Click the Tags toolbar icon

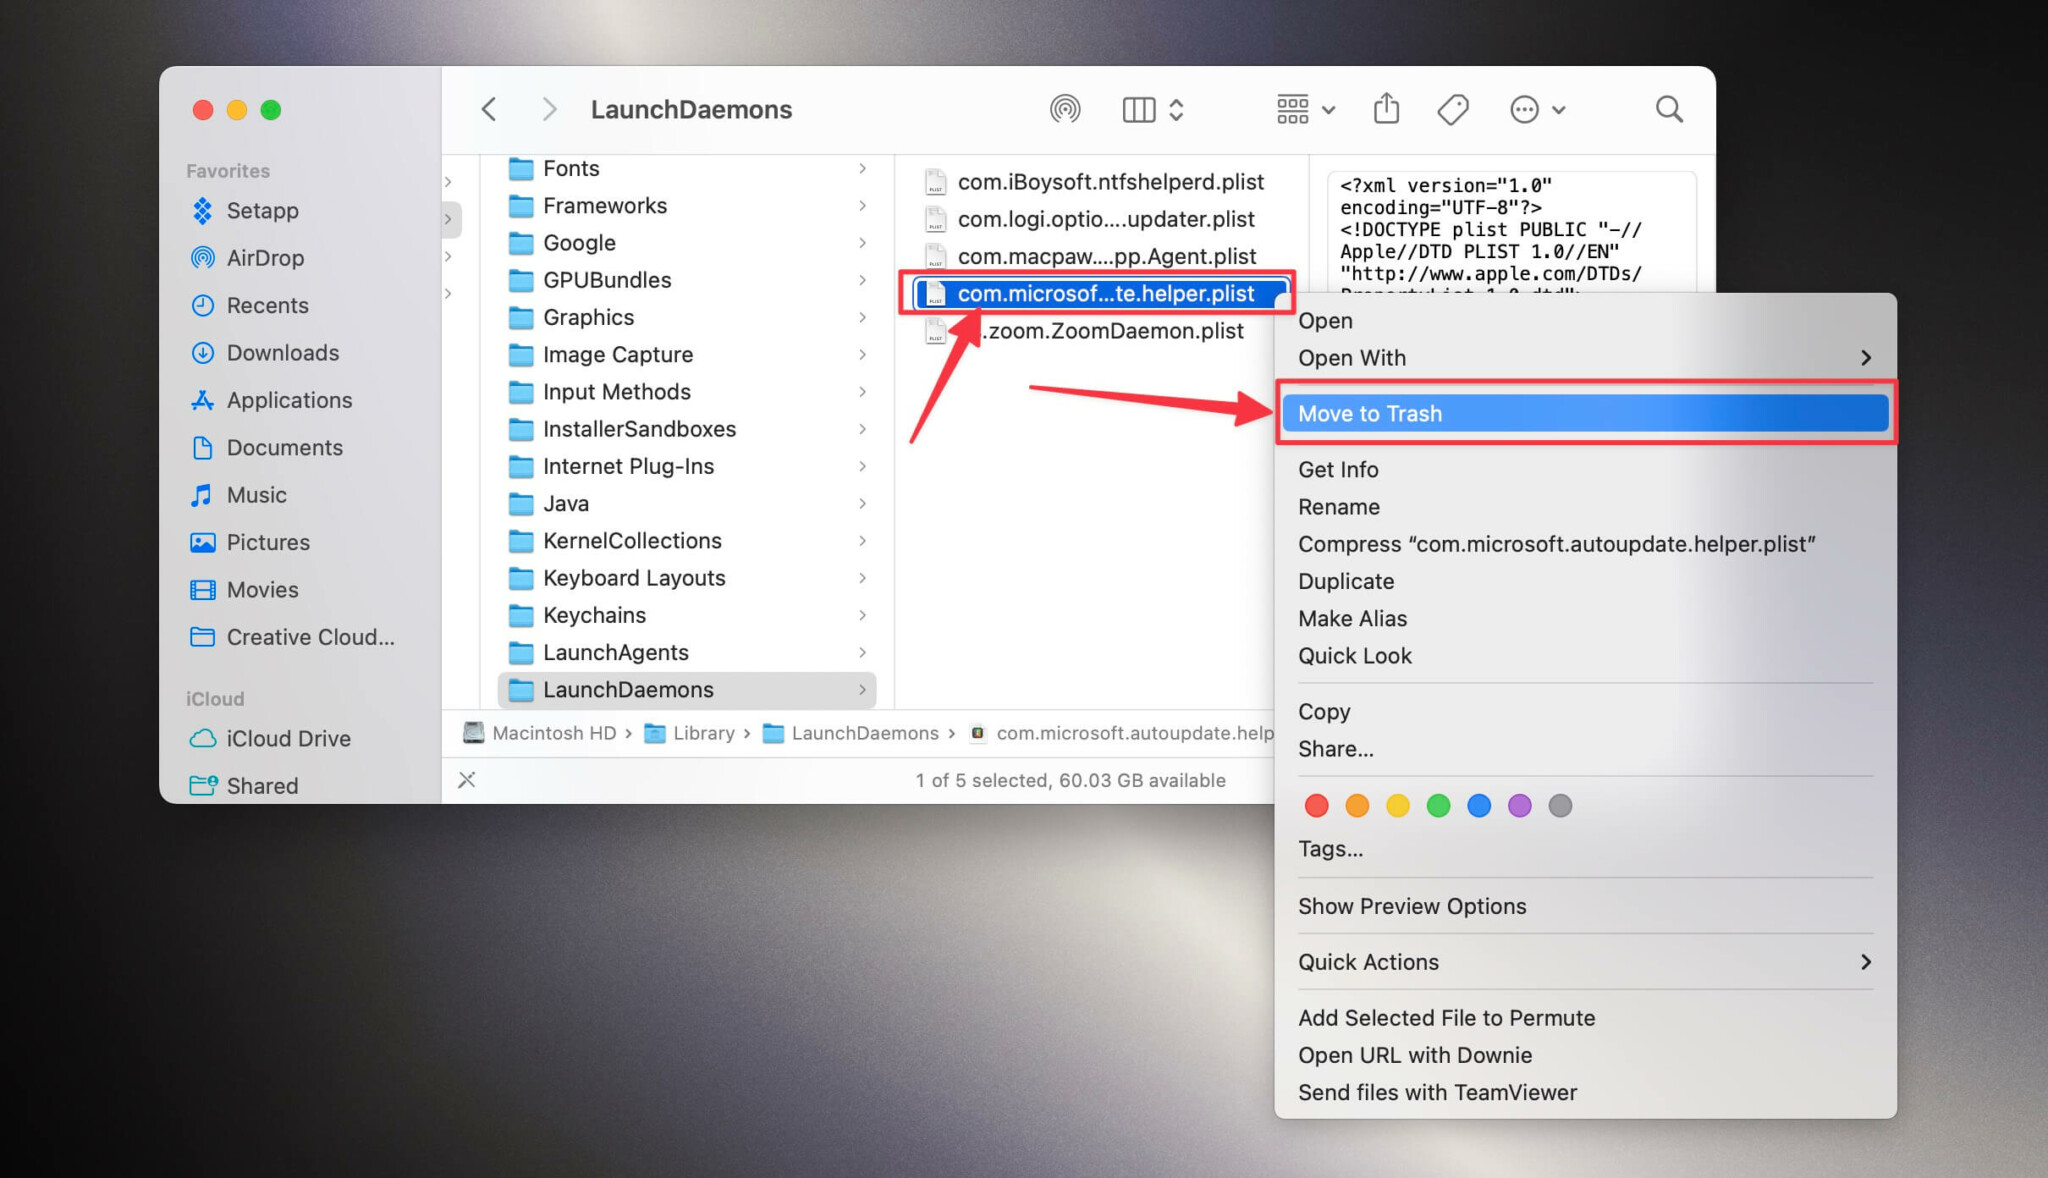(x=1452, y=109)
